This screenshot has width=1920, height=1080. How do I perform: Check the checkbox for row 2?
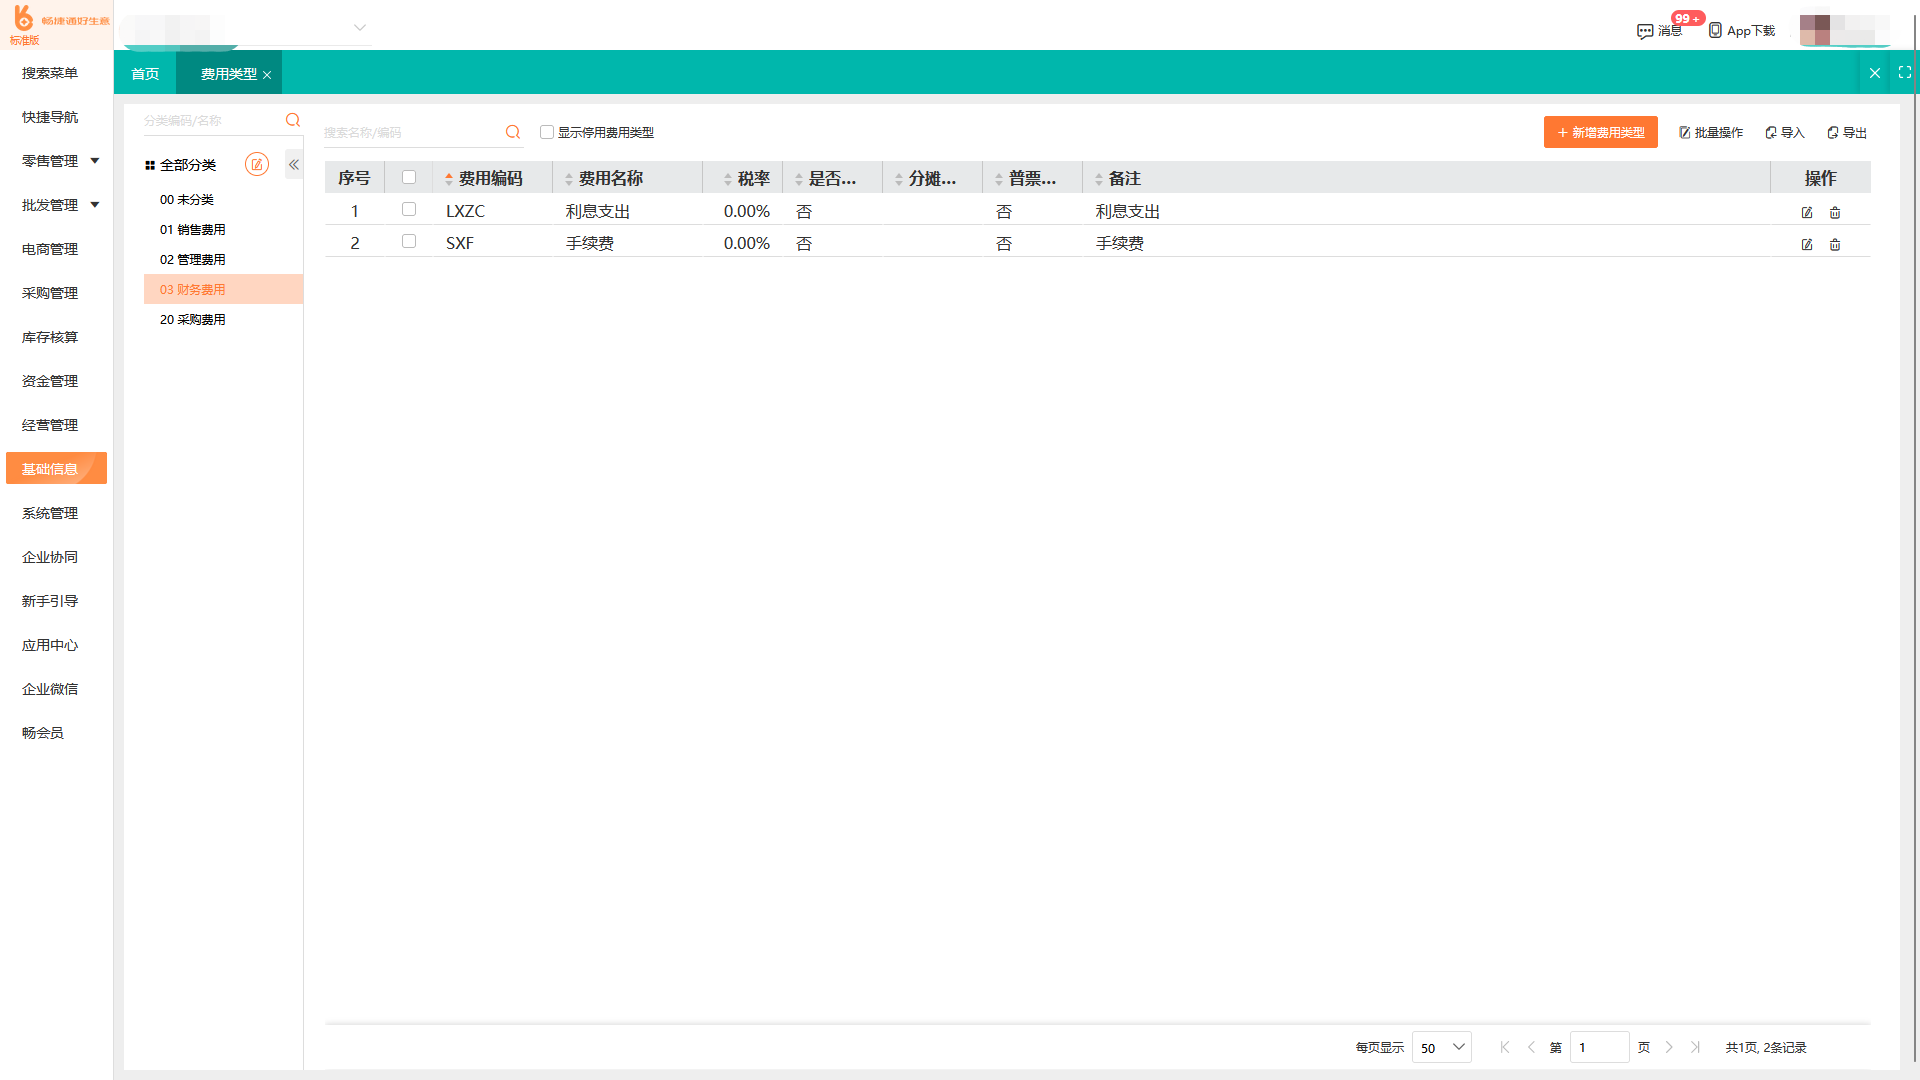409,241
